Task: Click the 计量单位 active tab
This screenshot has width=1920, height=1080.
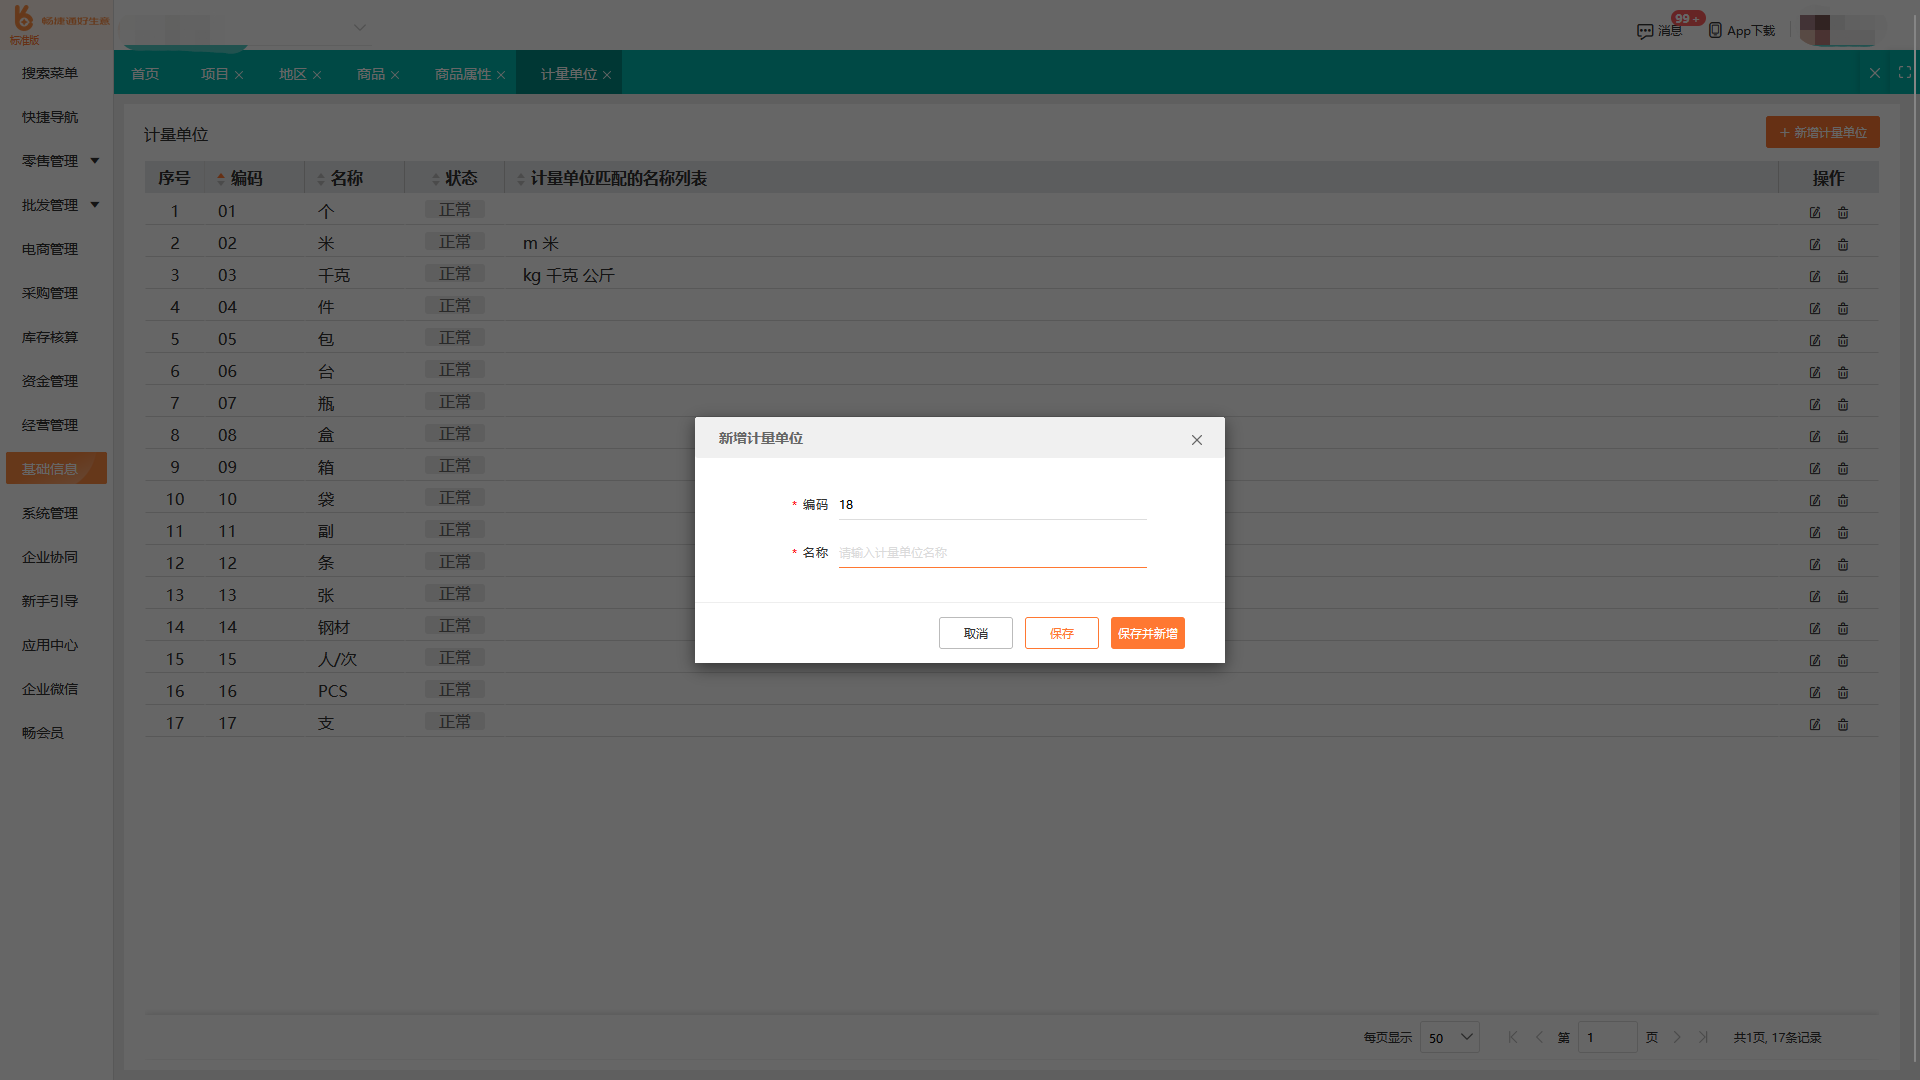Action: pyautogui.click(x=568, y=73)
